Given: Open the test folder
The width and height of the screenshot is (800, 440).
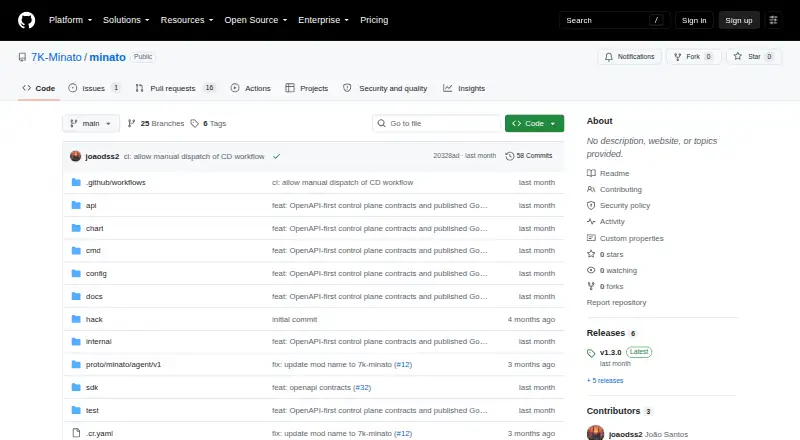Looking at the screenshot, I should 92,410.
